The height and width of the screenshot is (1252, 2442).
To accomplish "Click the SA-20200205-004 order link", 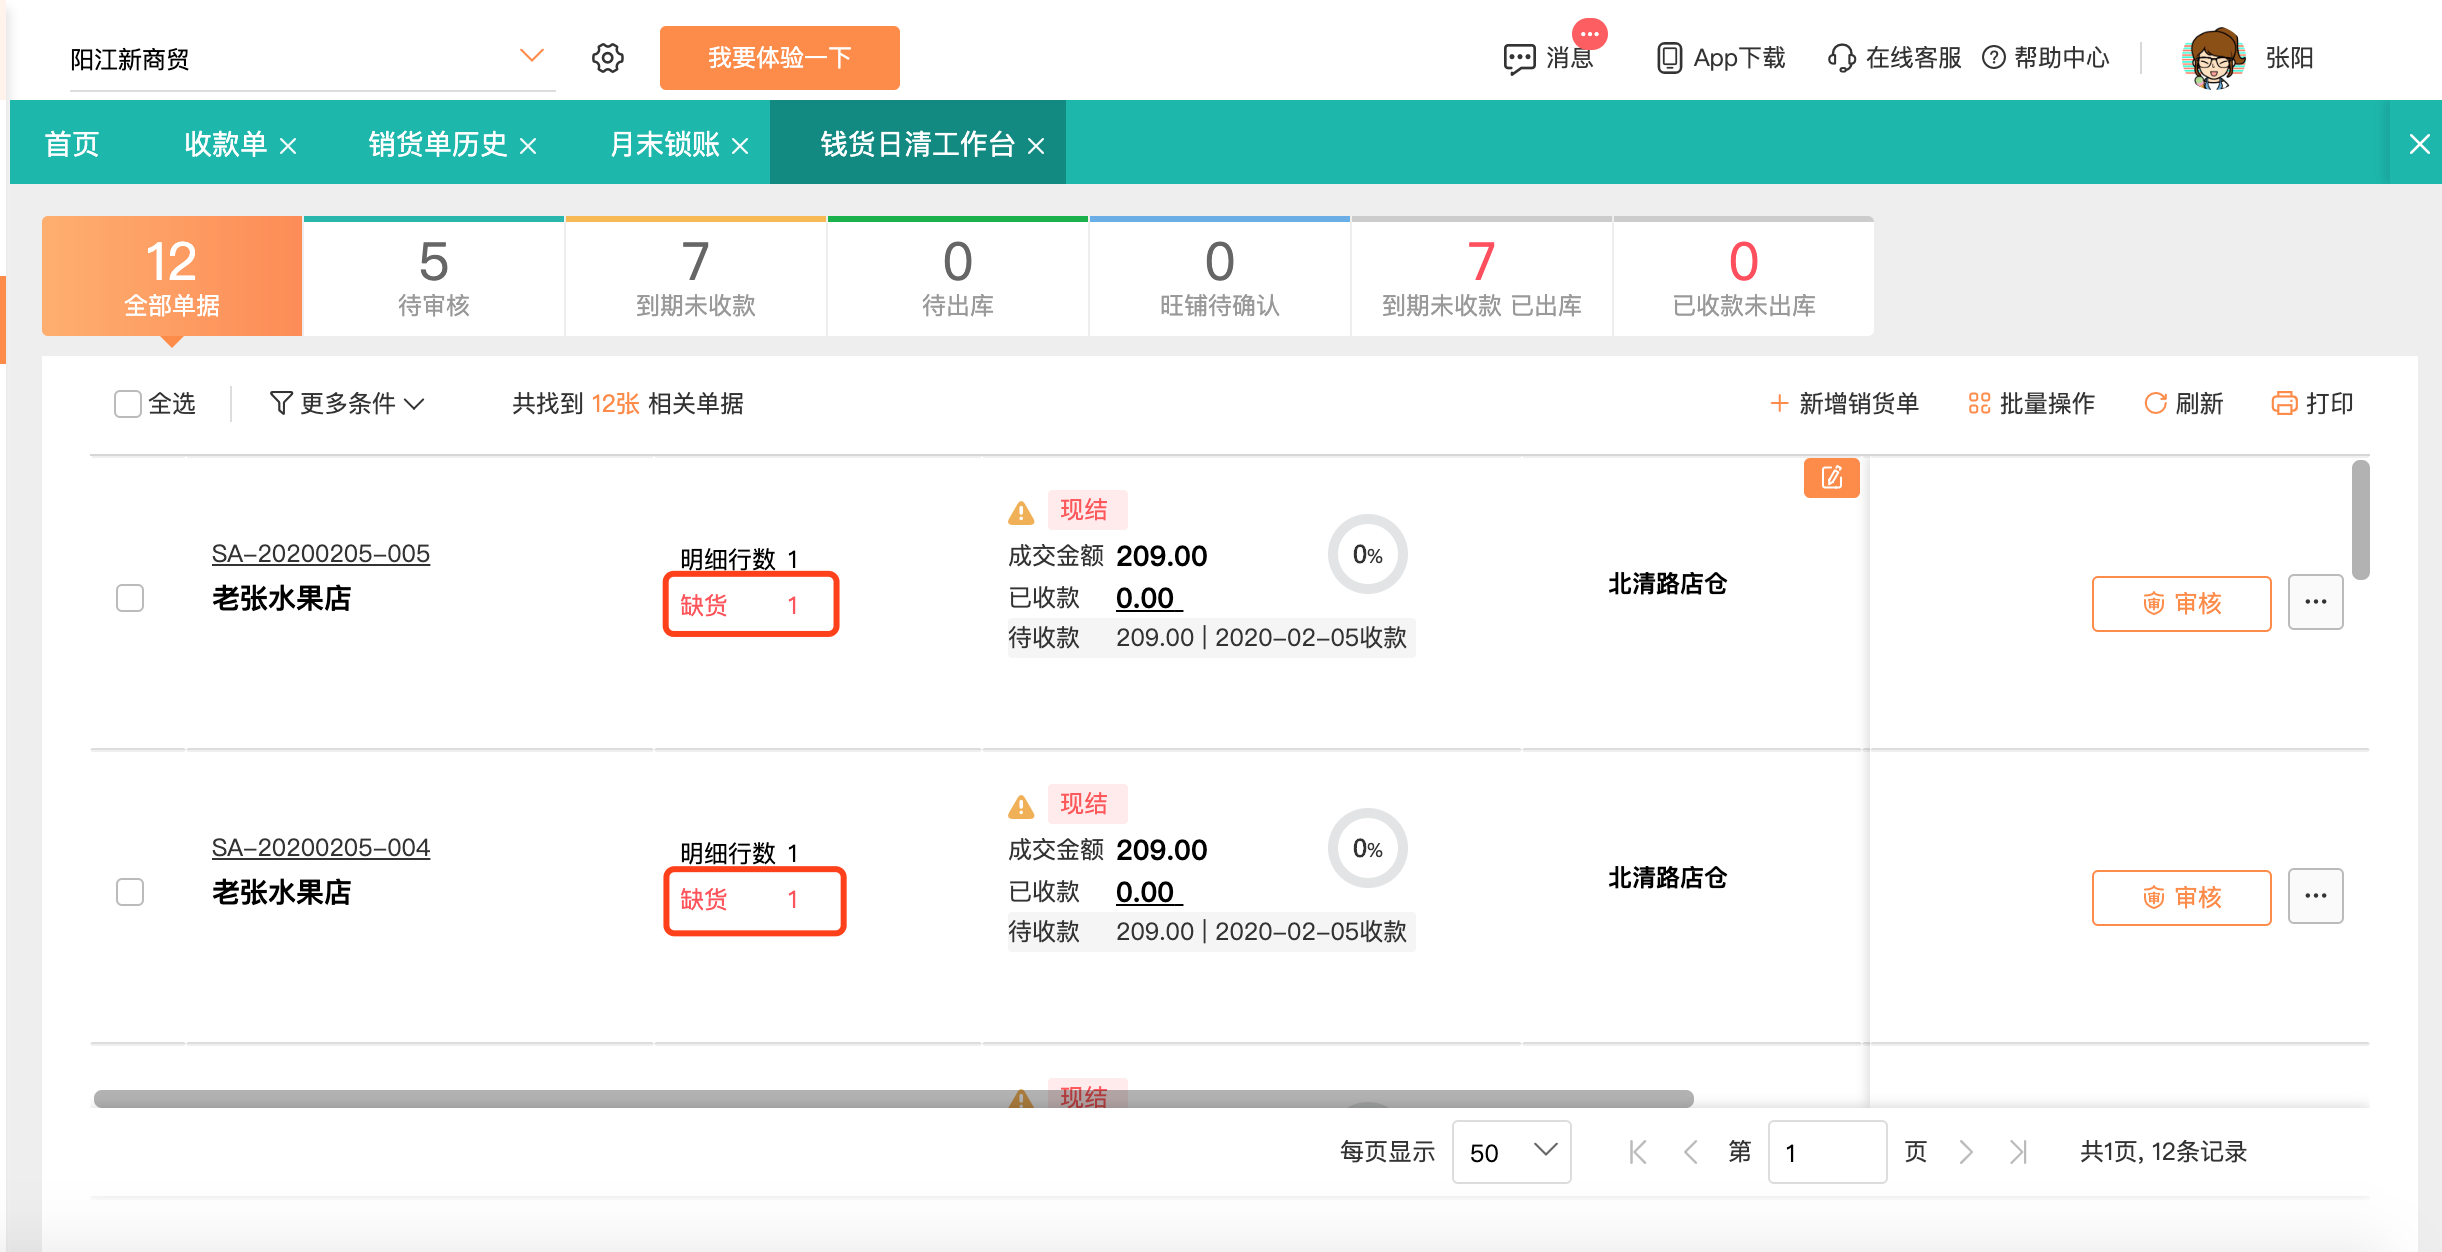I will [x=319, y=842].
